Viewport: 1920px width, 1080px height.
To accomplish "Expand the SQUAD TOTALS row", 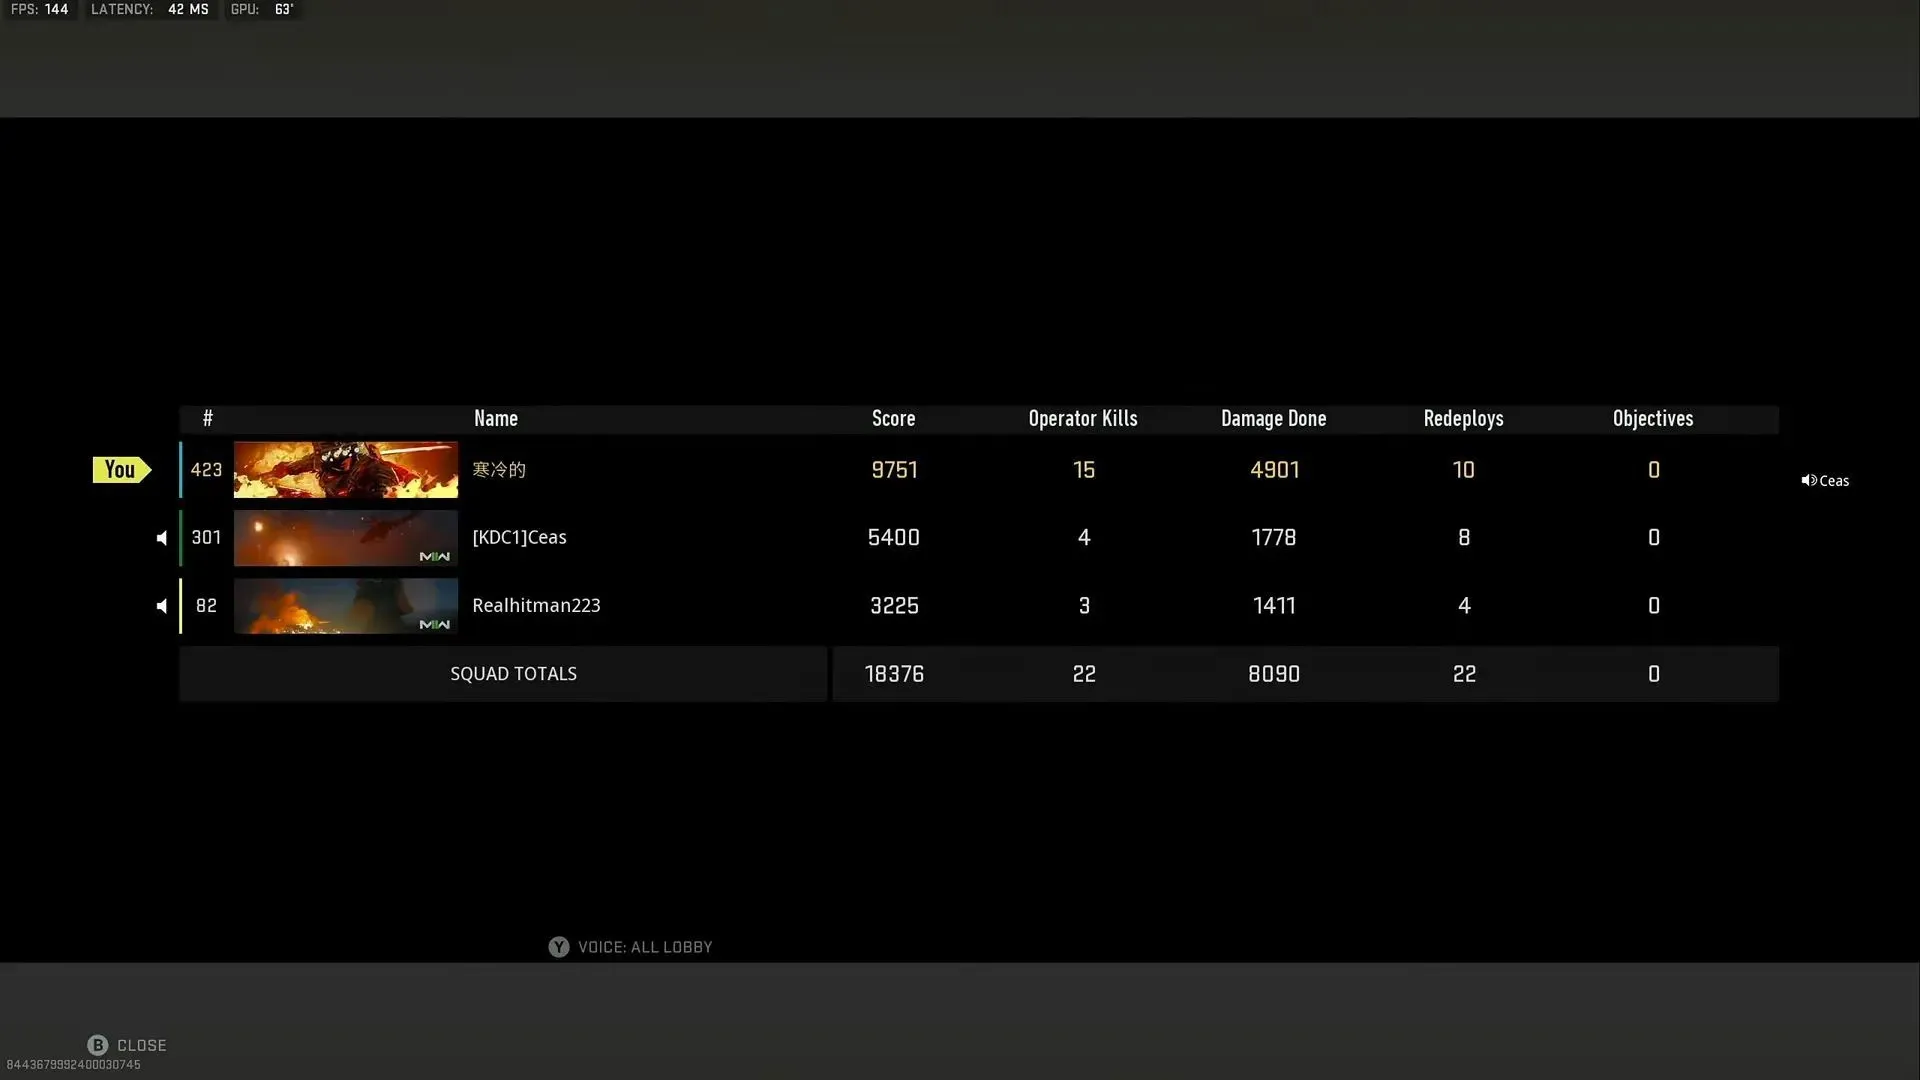I will [x=513, y=673].
